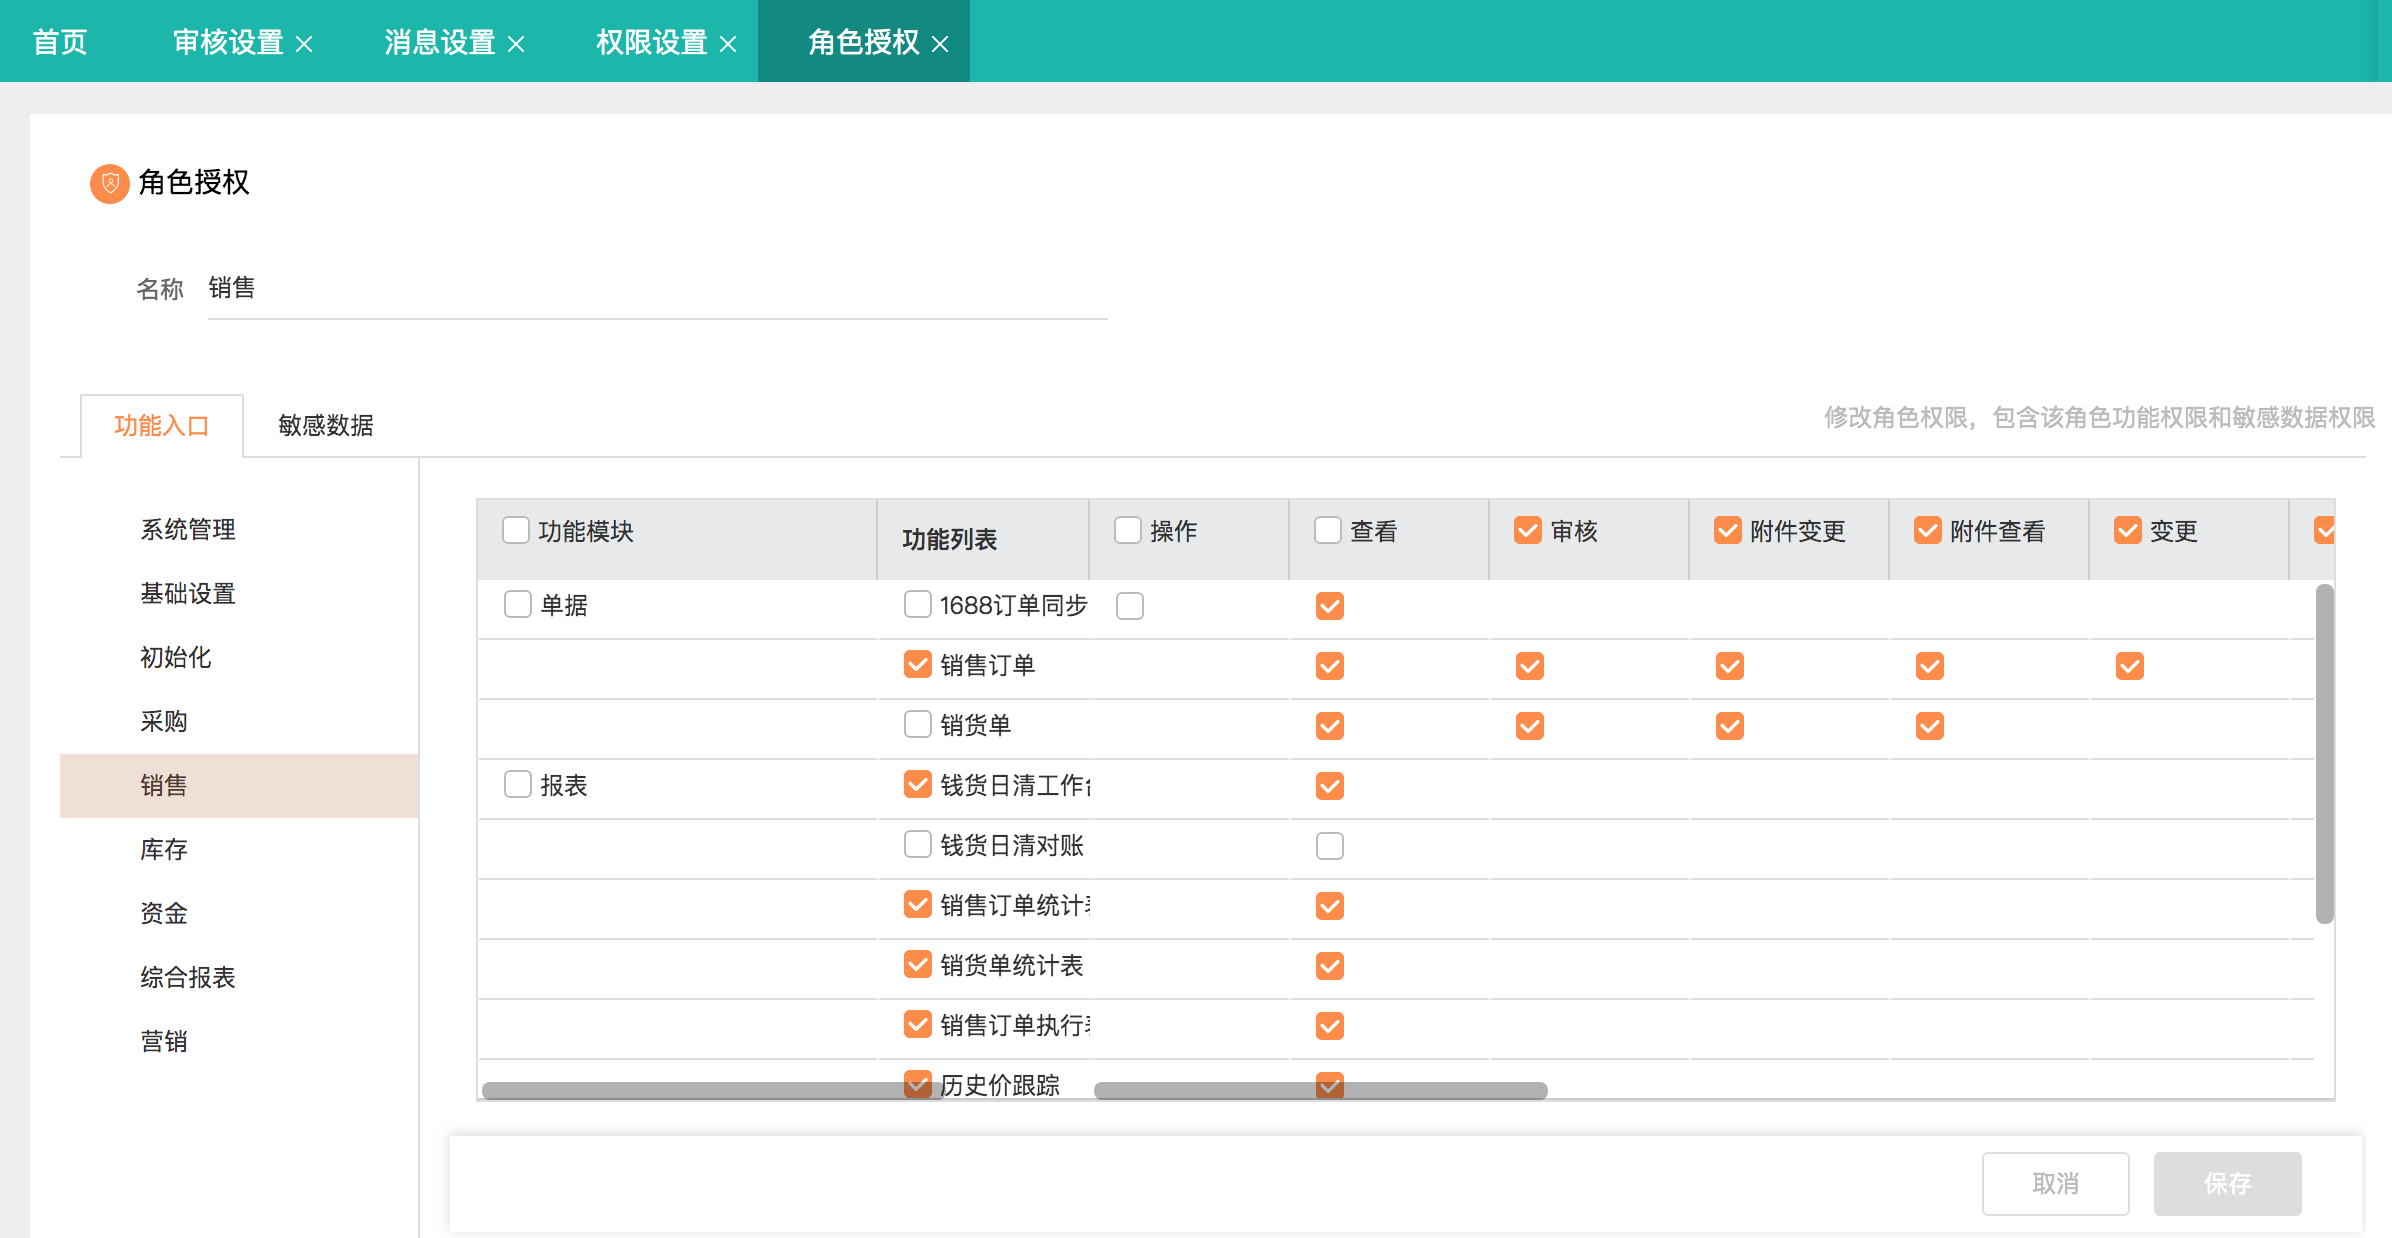Expand 单据 functional module row
2392x1238 pixels.
[x=564, y=605]
